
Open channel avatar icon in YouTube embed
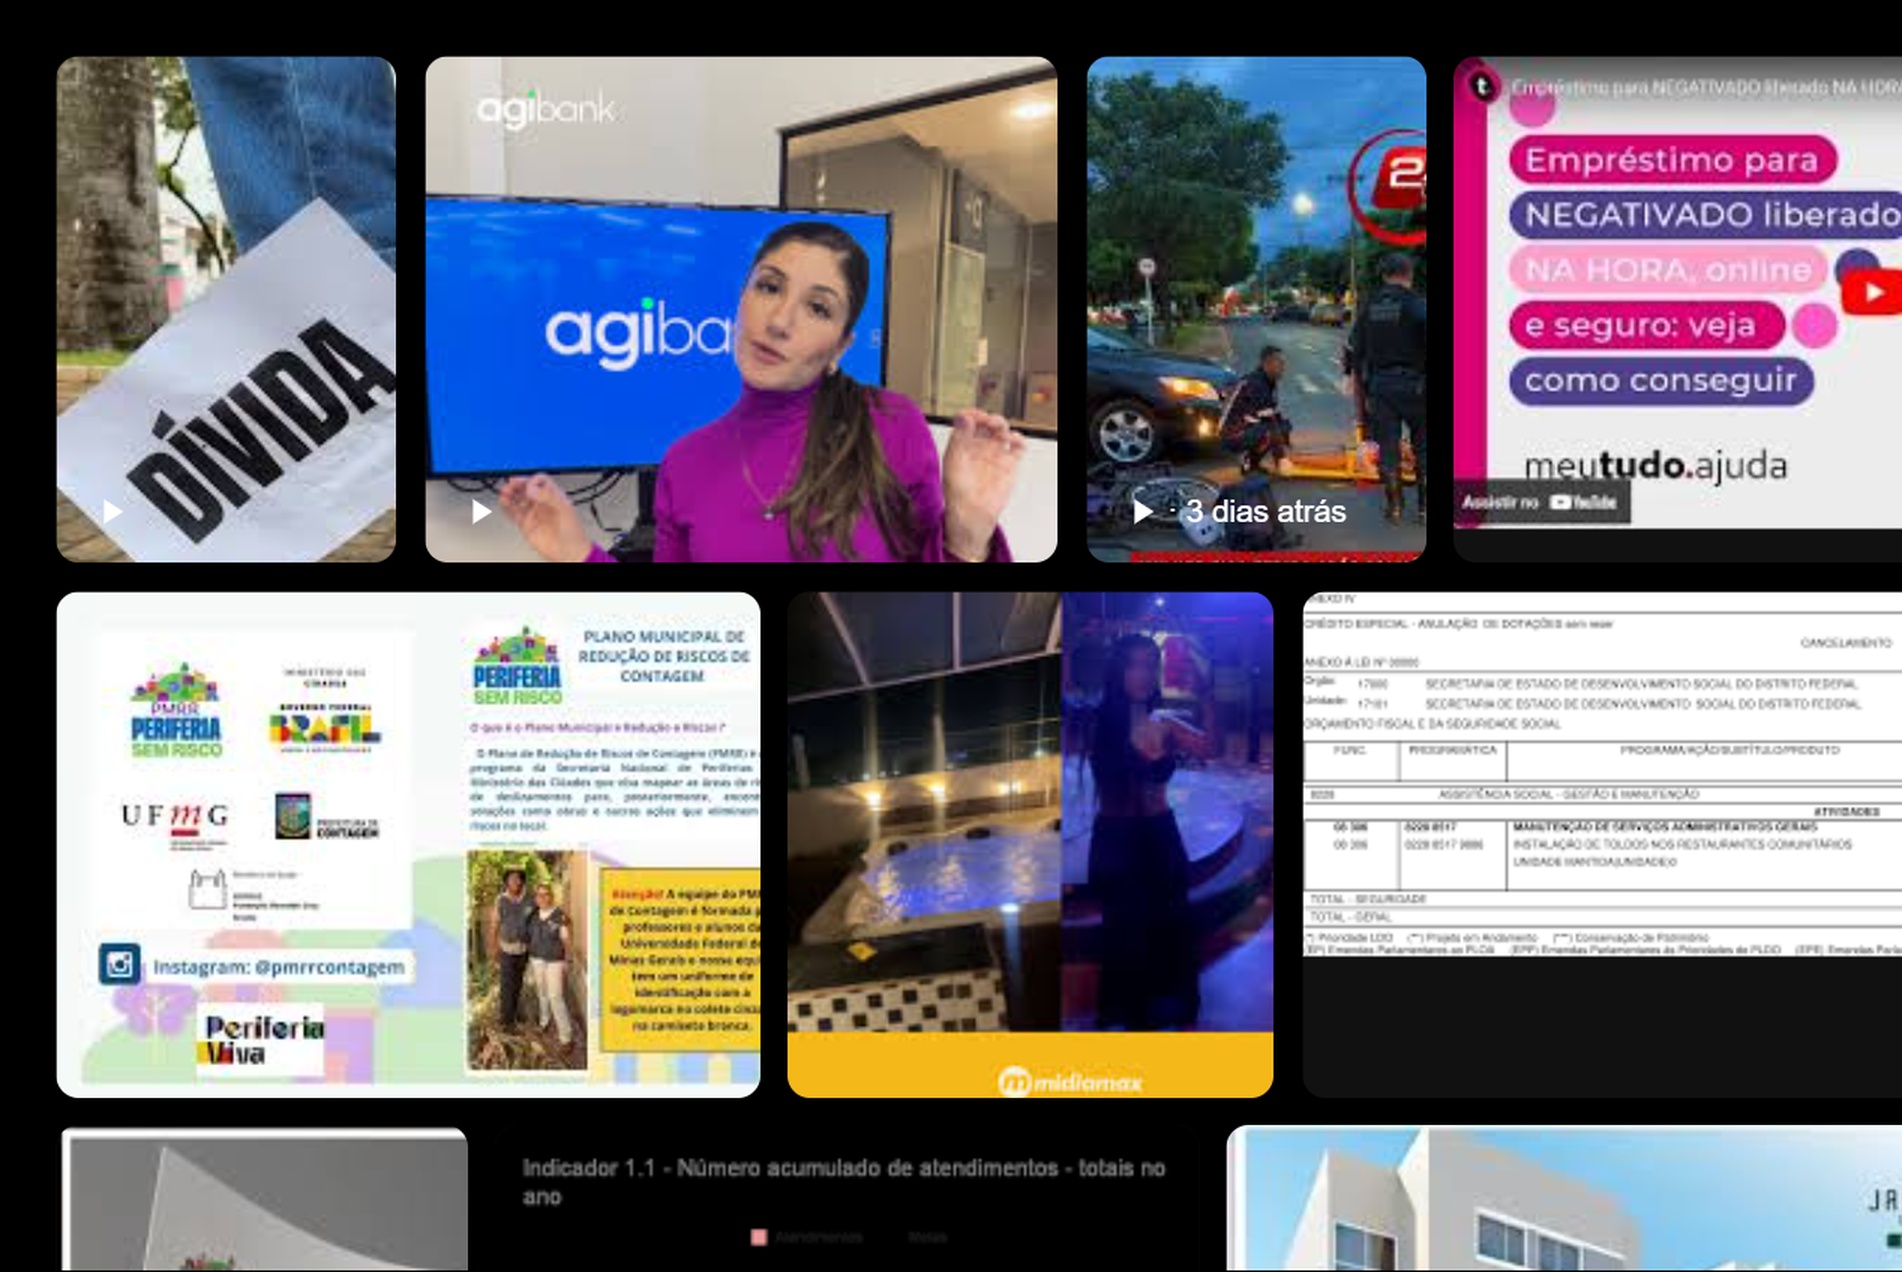click(1482, 87)
